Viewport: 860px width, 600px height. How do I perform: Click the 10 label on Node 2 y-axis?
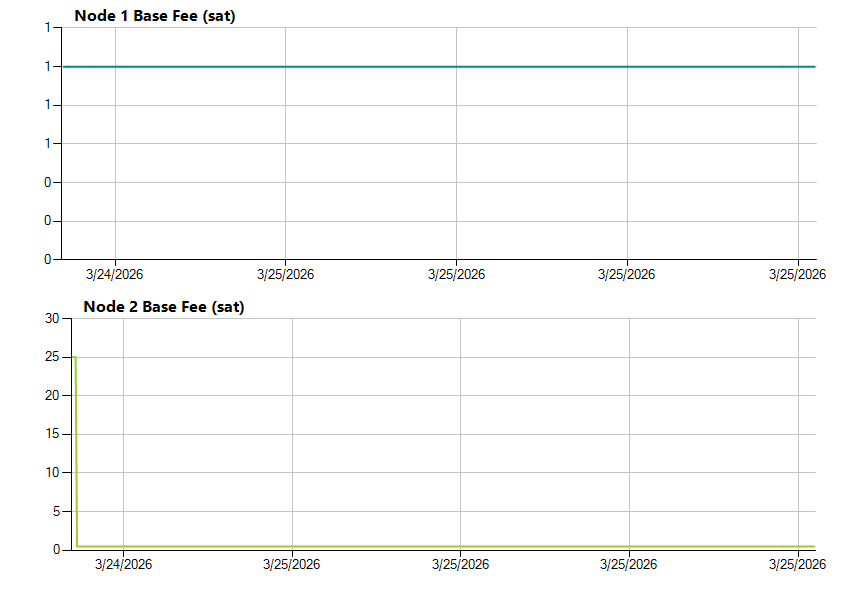[53, 472]
